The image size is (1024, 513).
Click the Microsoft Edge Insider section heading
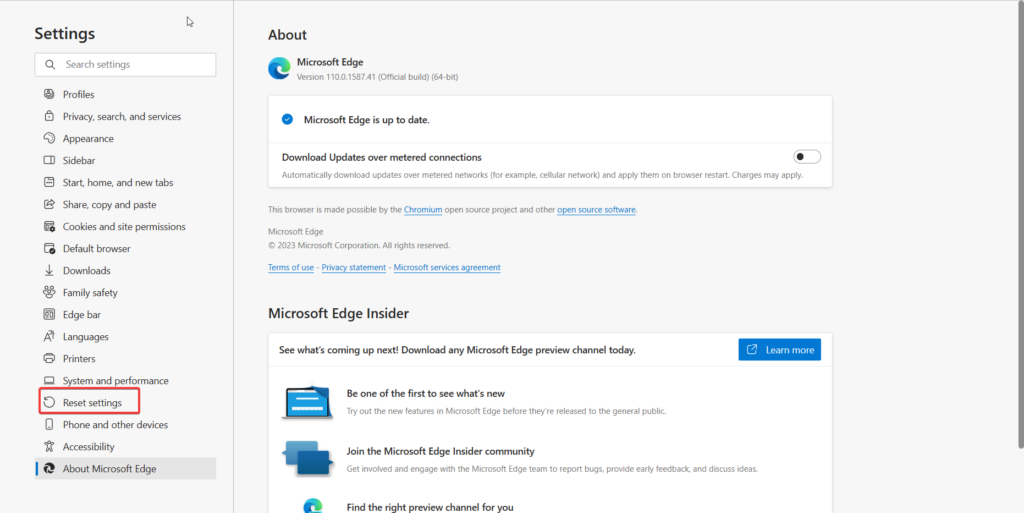(x=338, y=313)
